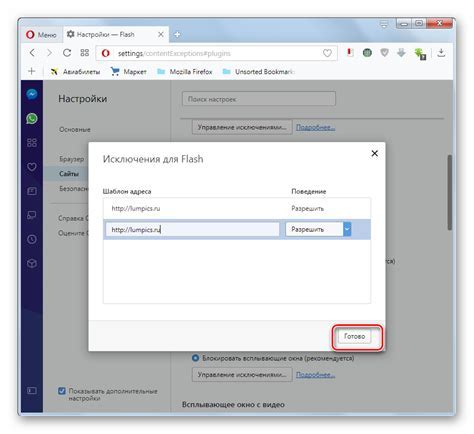Open a new tab with the plus button
This screenshot has width=474, height=434.
(x=177, y=34)
